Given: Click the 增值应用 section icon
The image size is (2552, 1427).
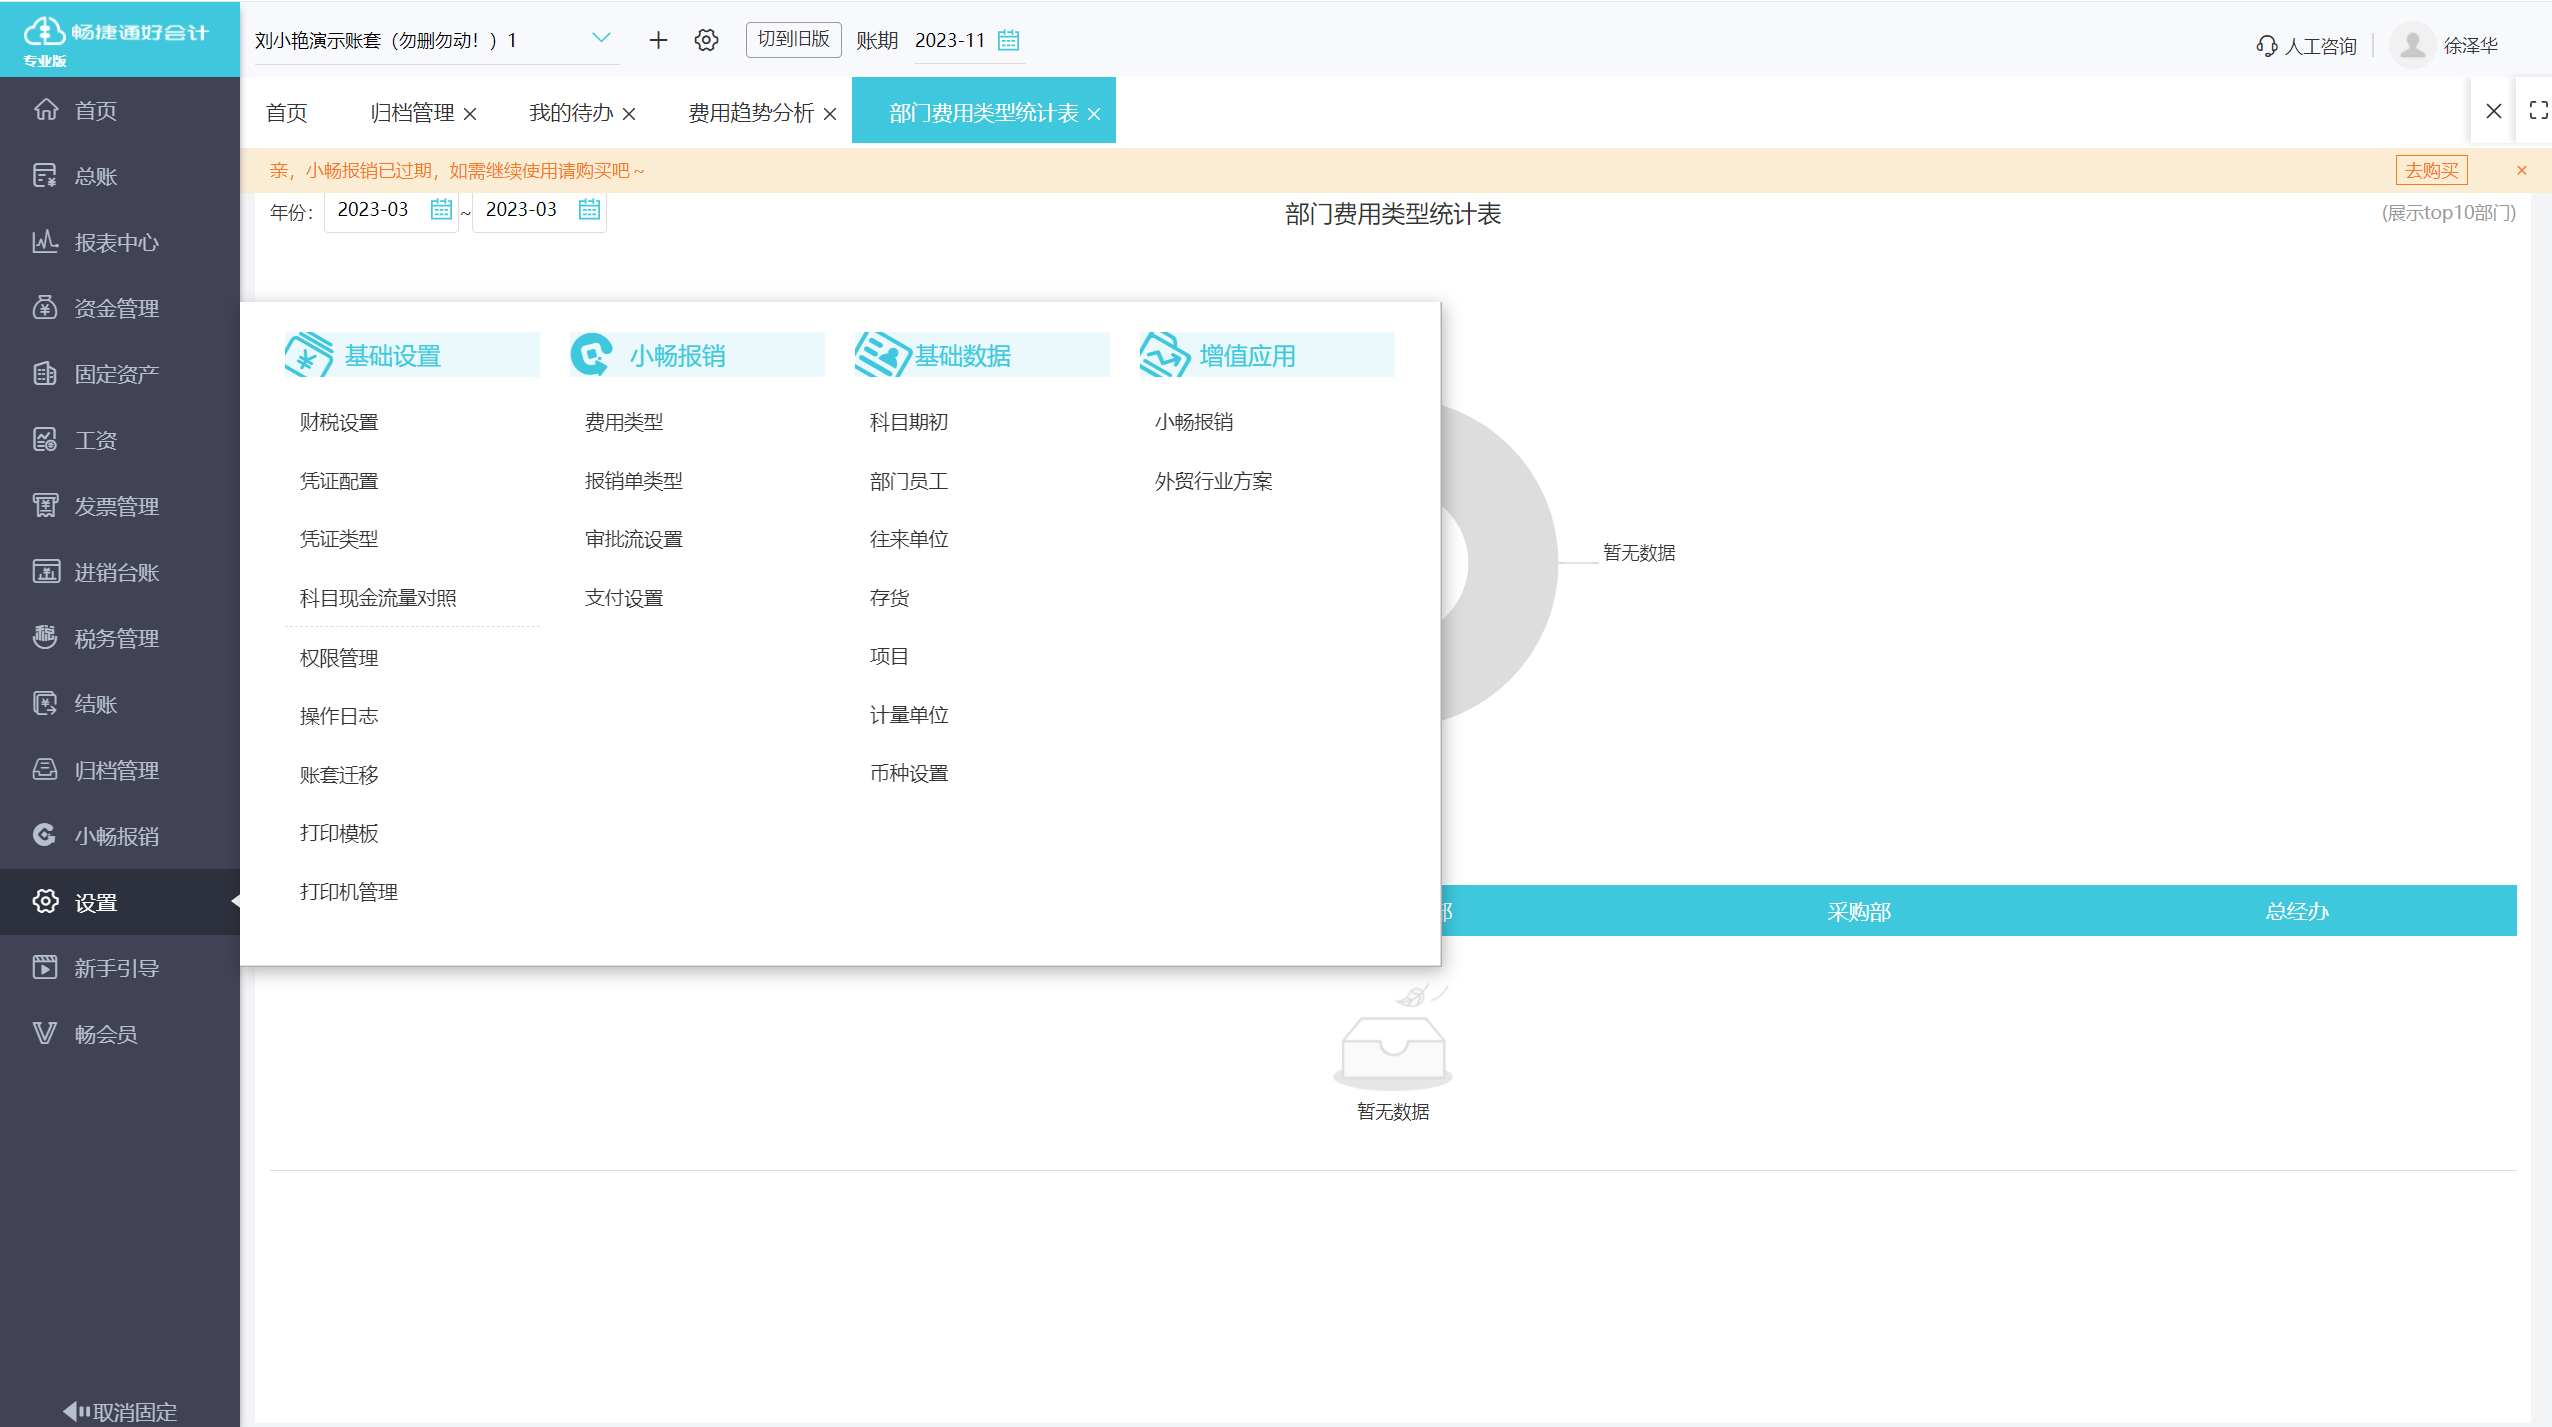Looking at the screenshot, I should [1159, 354].
